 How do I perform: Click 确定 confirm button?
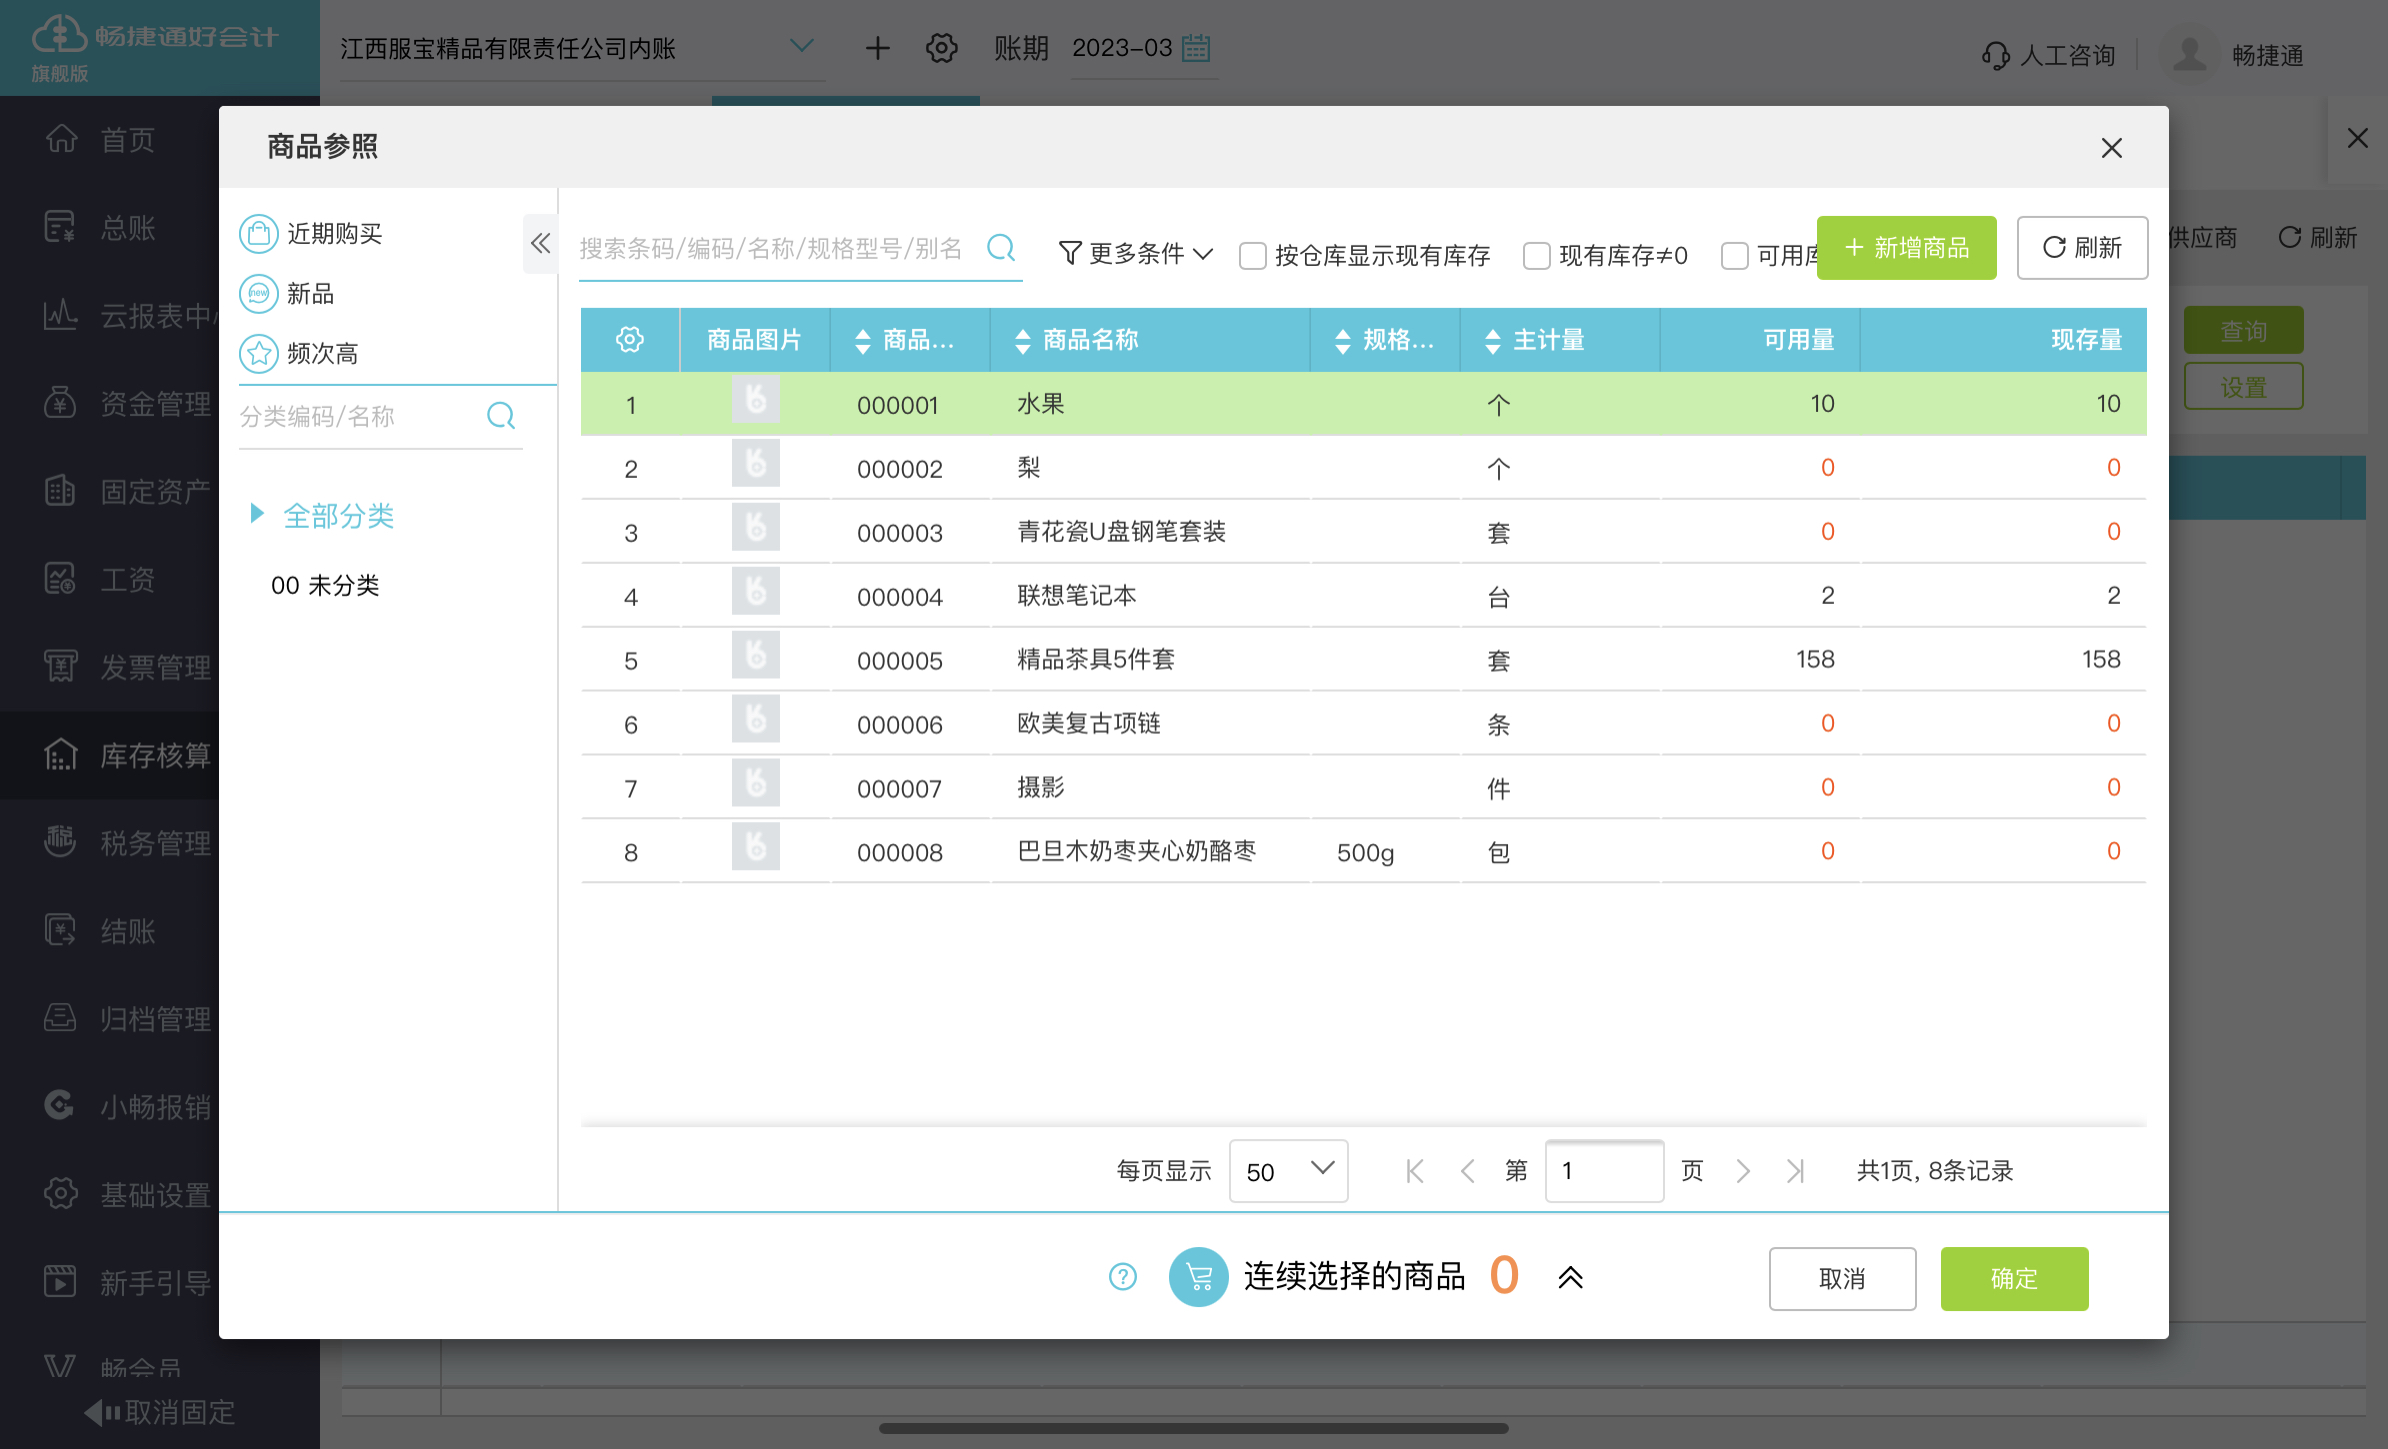(x=2016, y=1275)
